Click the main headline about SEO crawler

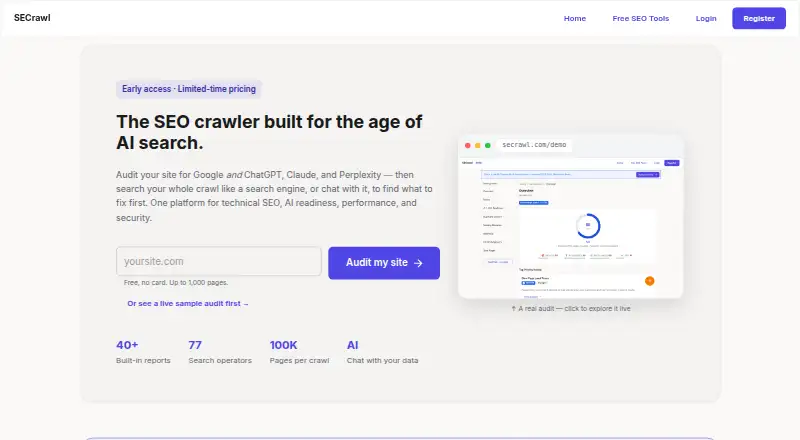[269, 132]
